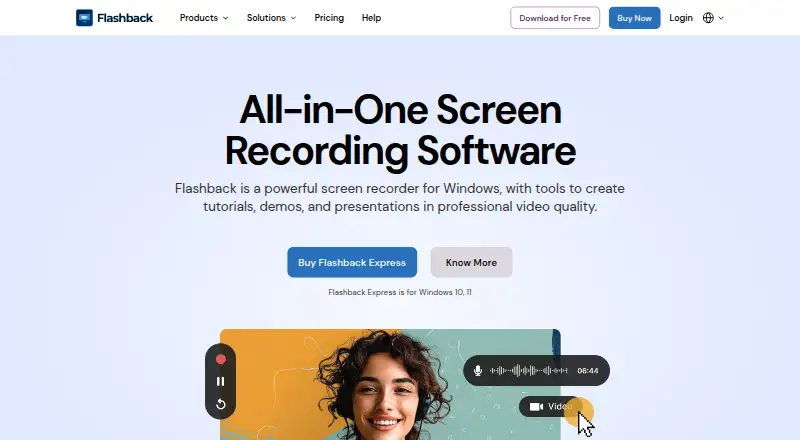Click the globe language icon

point(708,18)
